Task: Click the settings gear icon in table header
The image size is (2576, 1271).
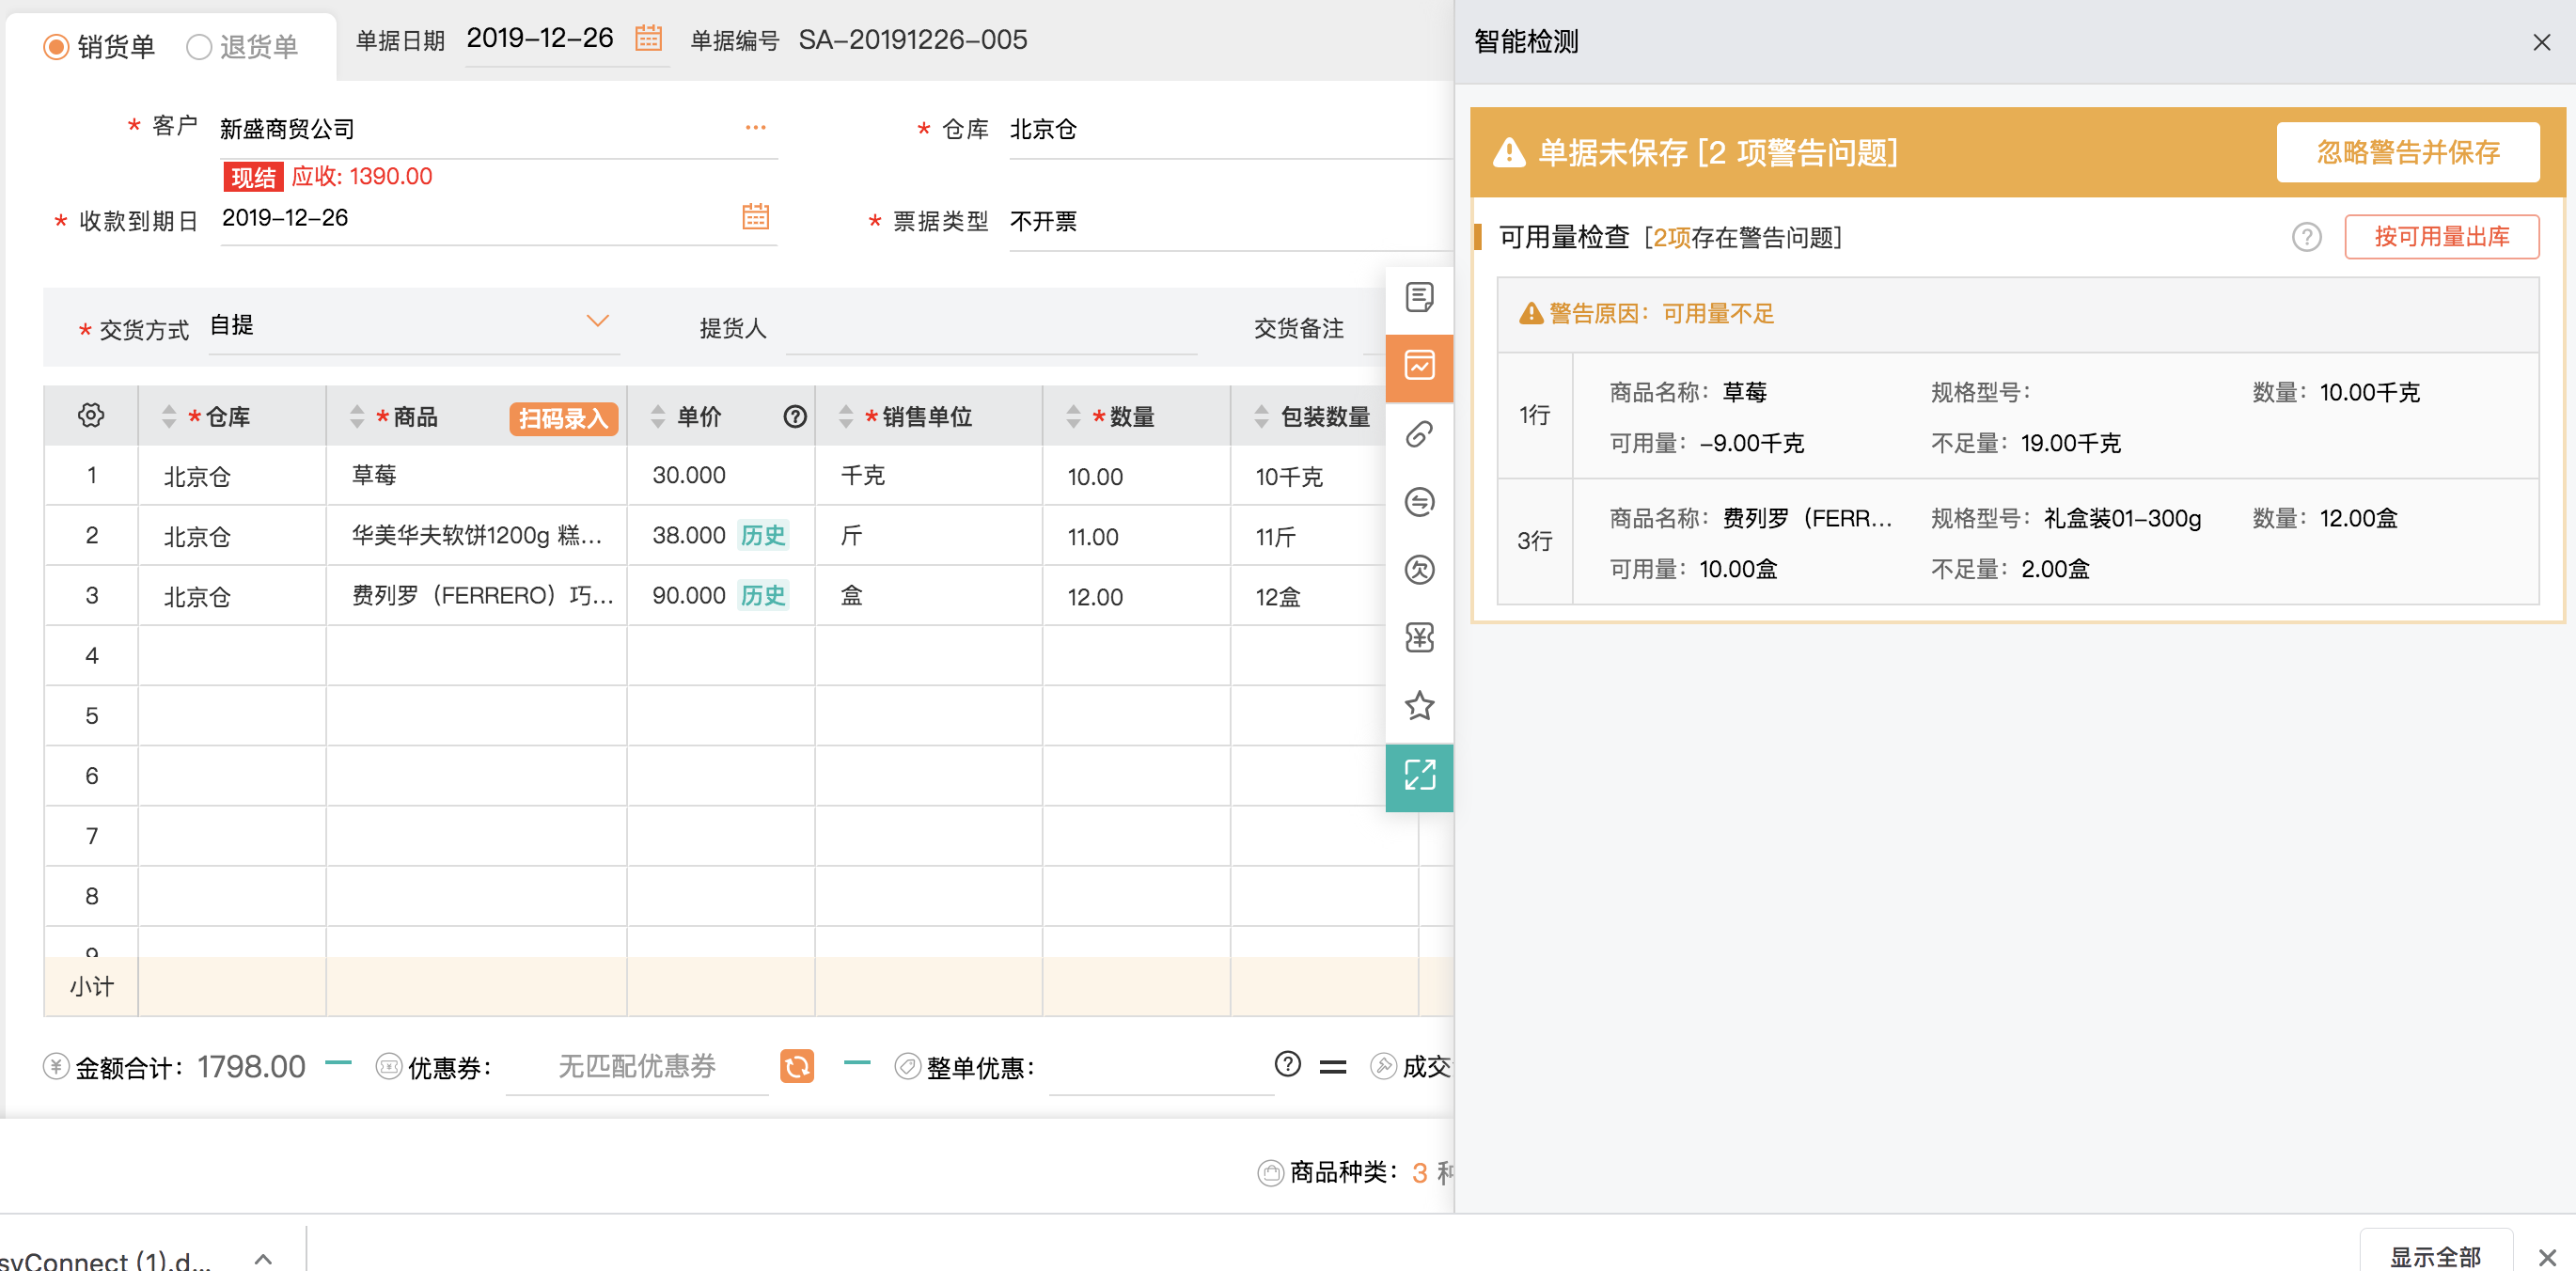Action: tap(90, 416)
